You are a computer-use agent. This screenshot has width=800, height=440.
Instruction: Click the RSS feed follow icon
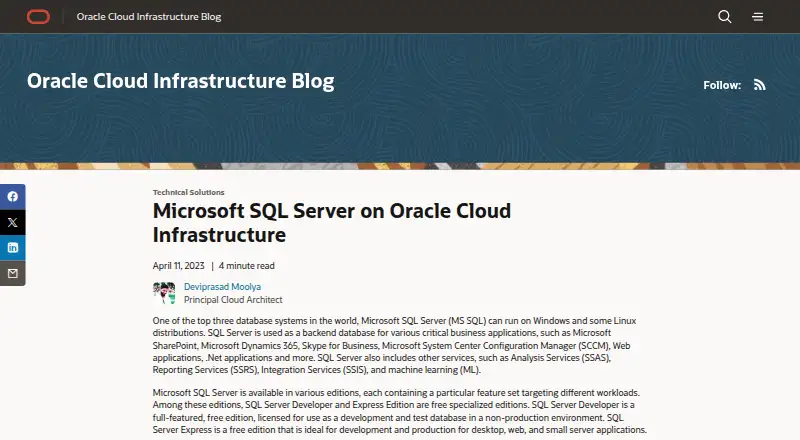click(760, 85)
